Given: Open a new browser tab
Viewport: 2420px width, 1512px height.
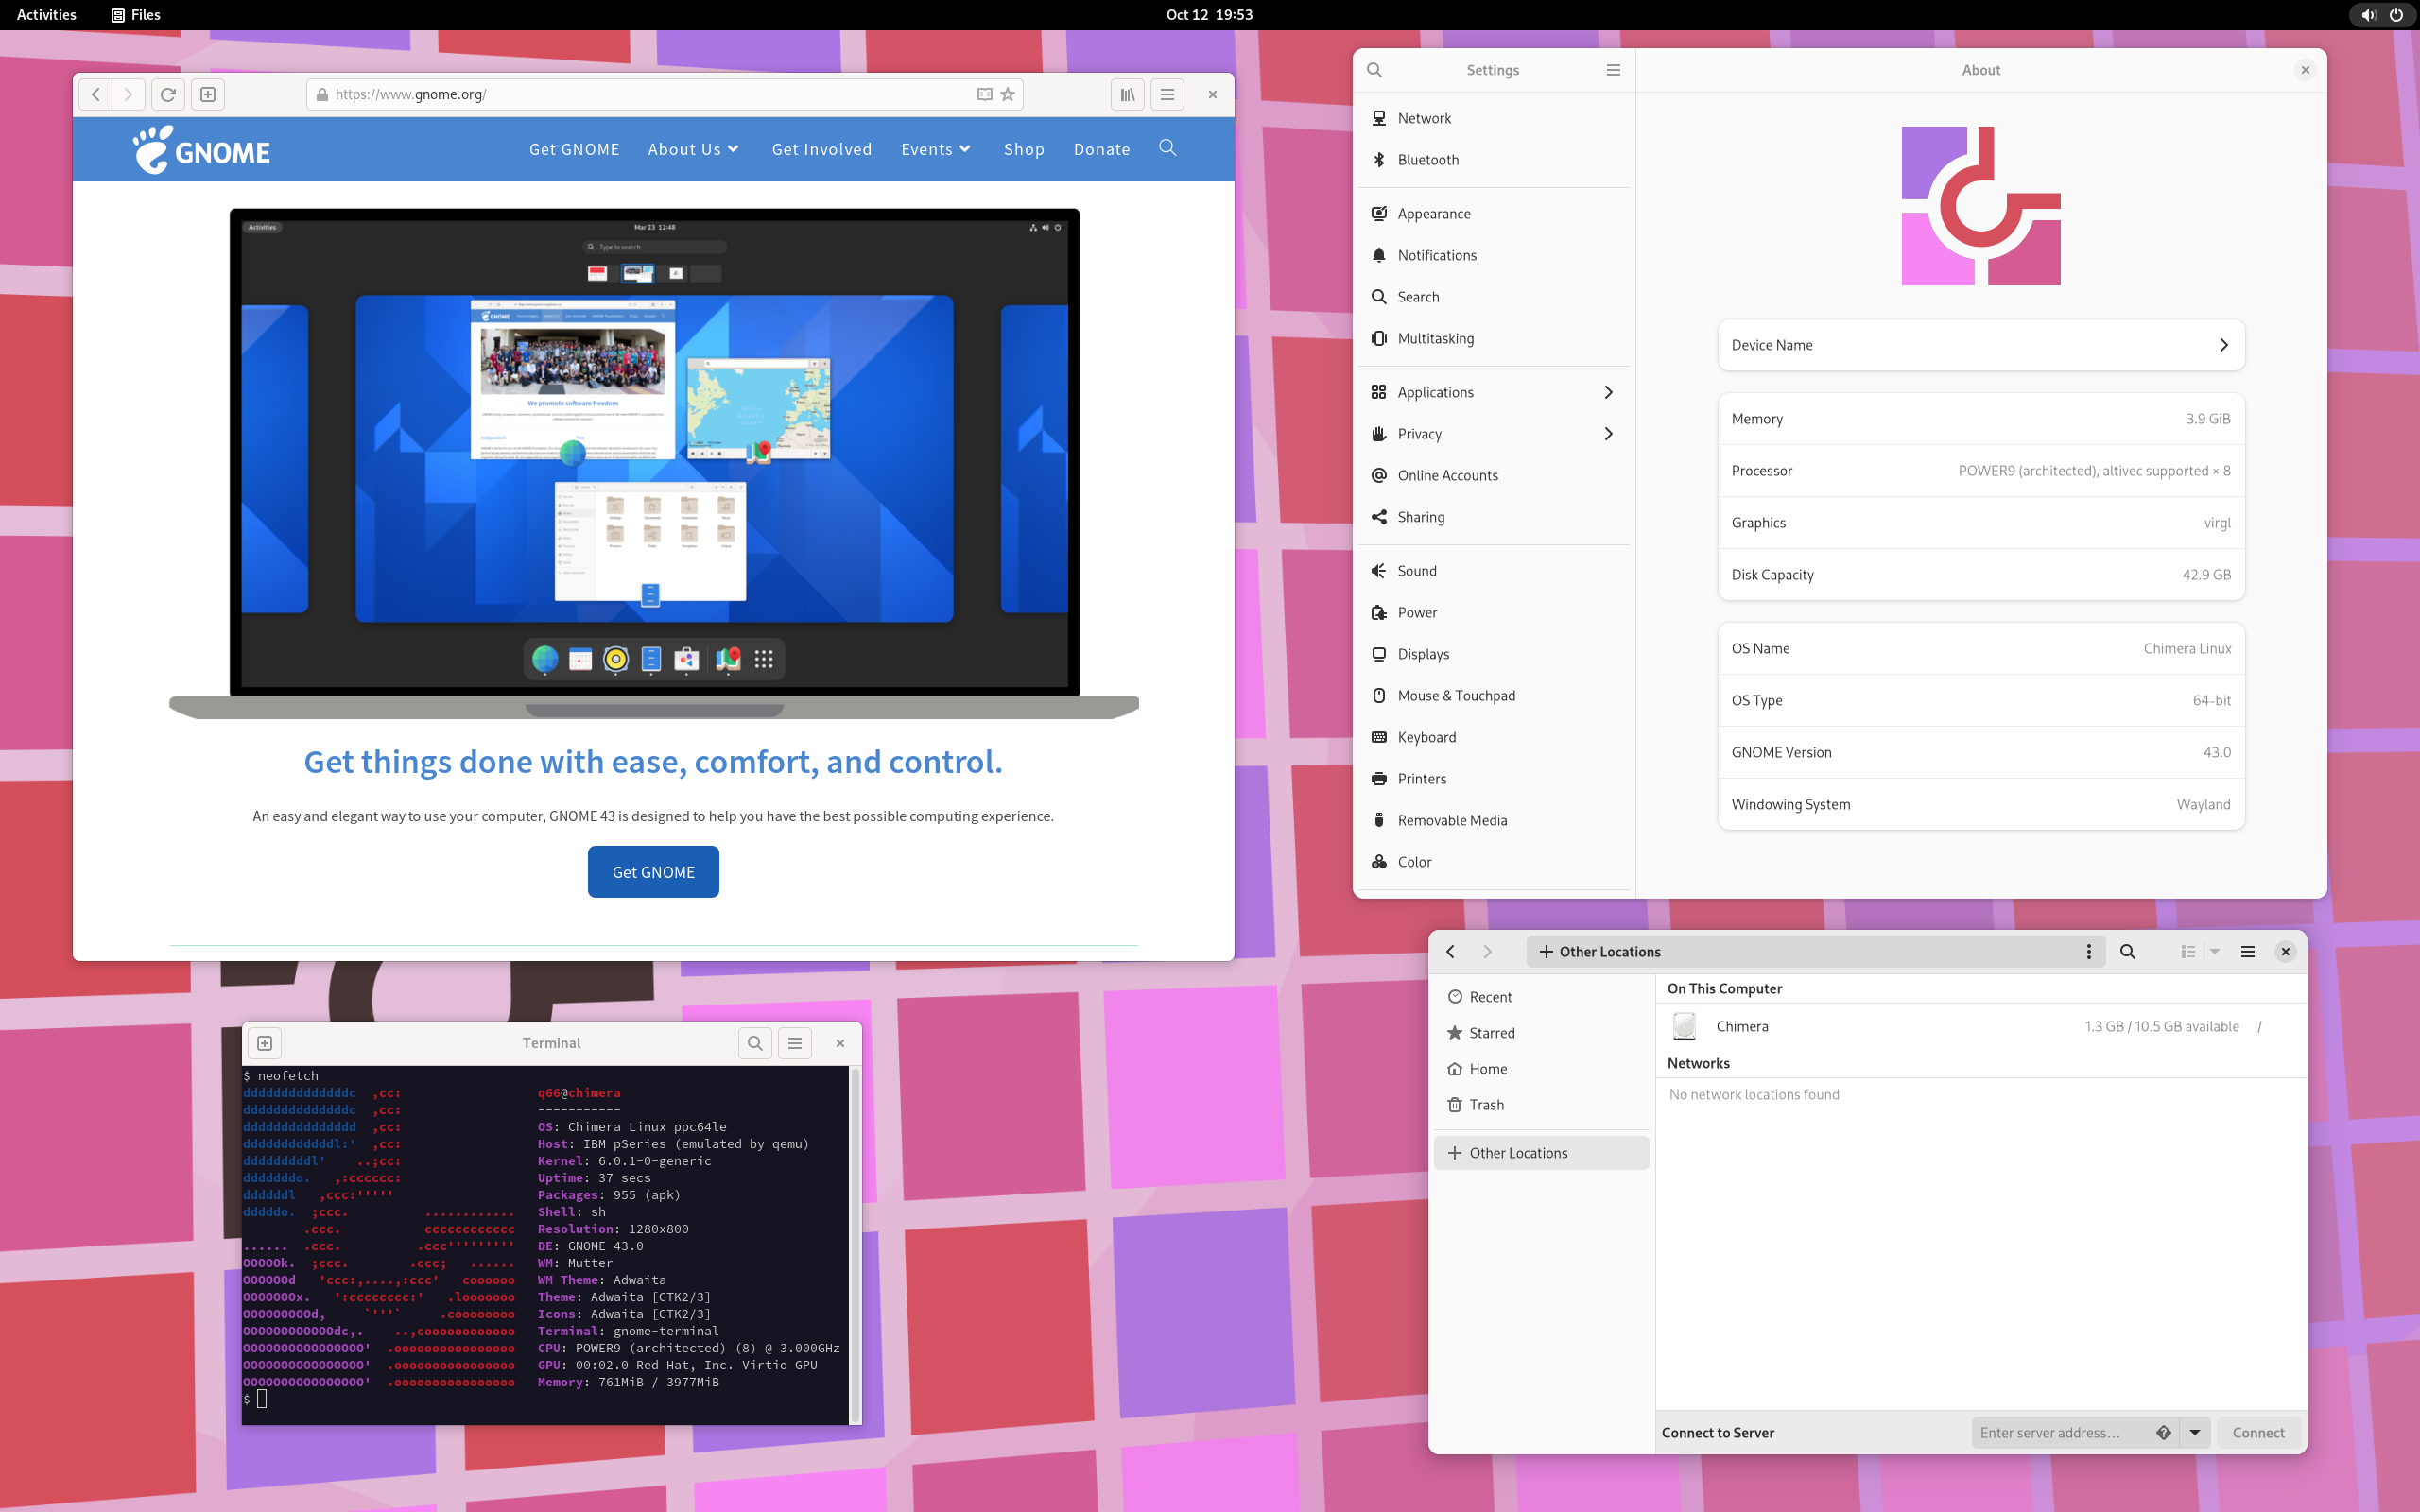Looking at the screenshot, I should click(x=208, y=94).
